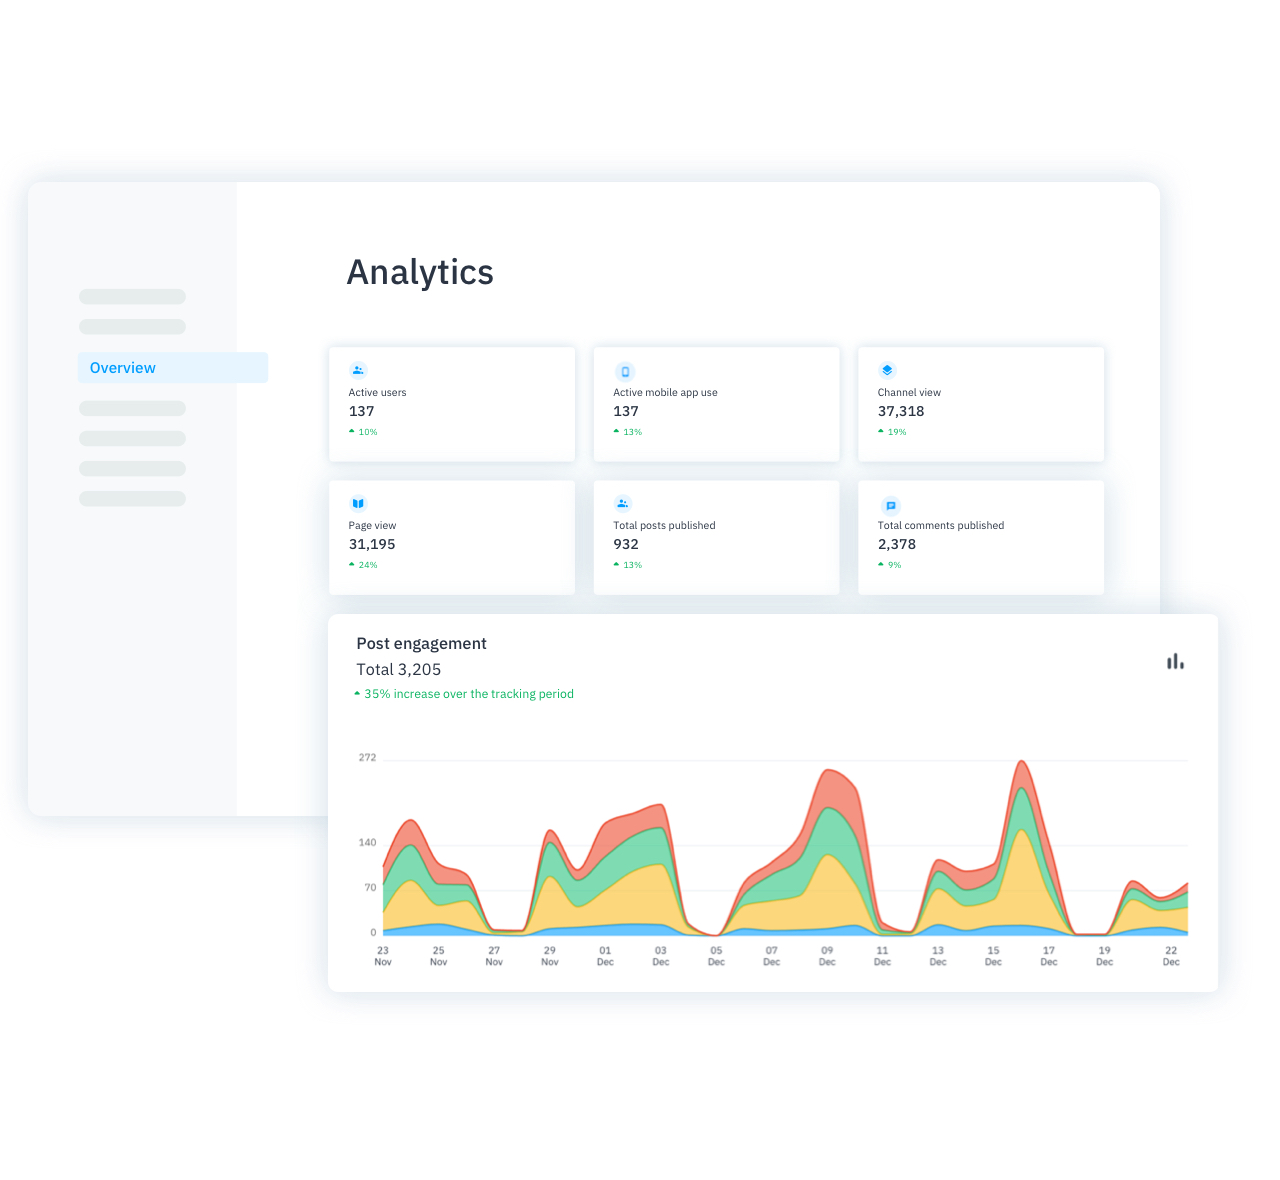Click the 35% increase over tracking period link
The image size is (1280, 1180).
[464, 693]
